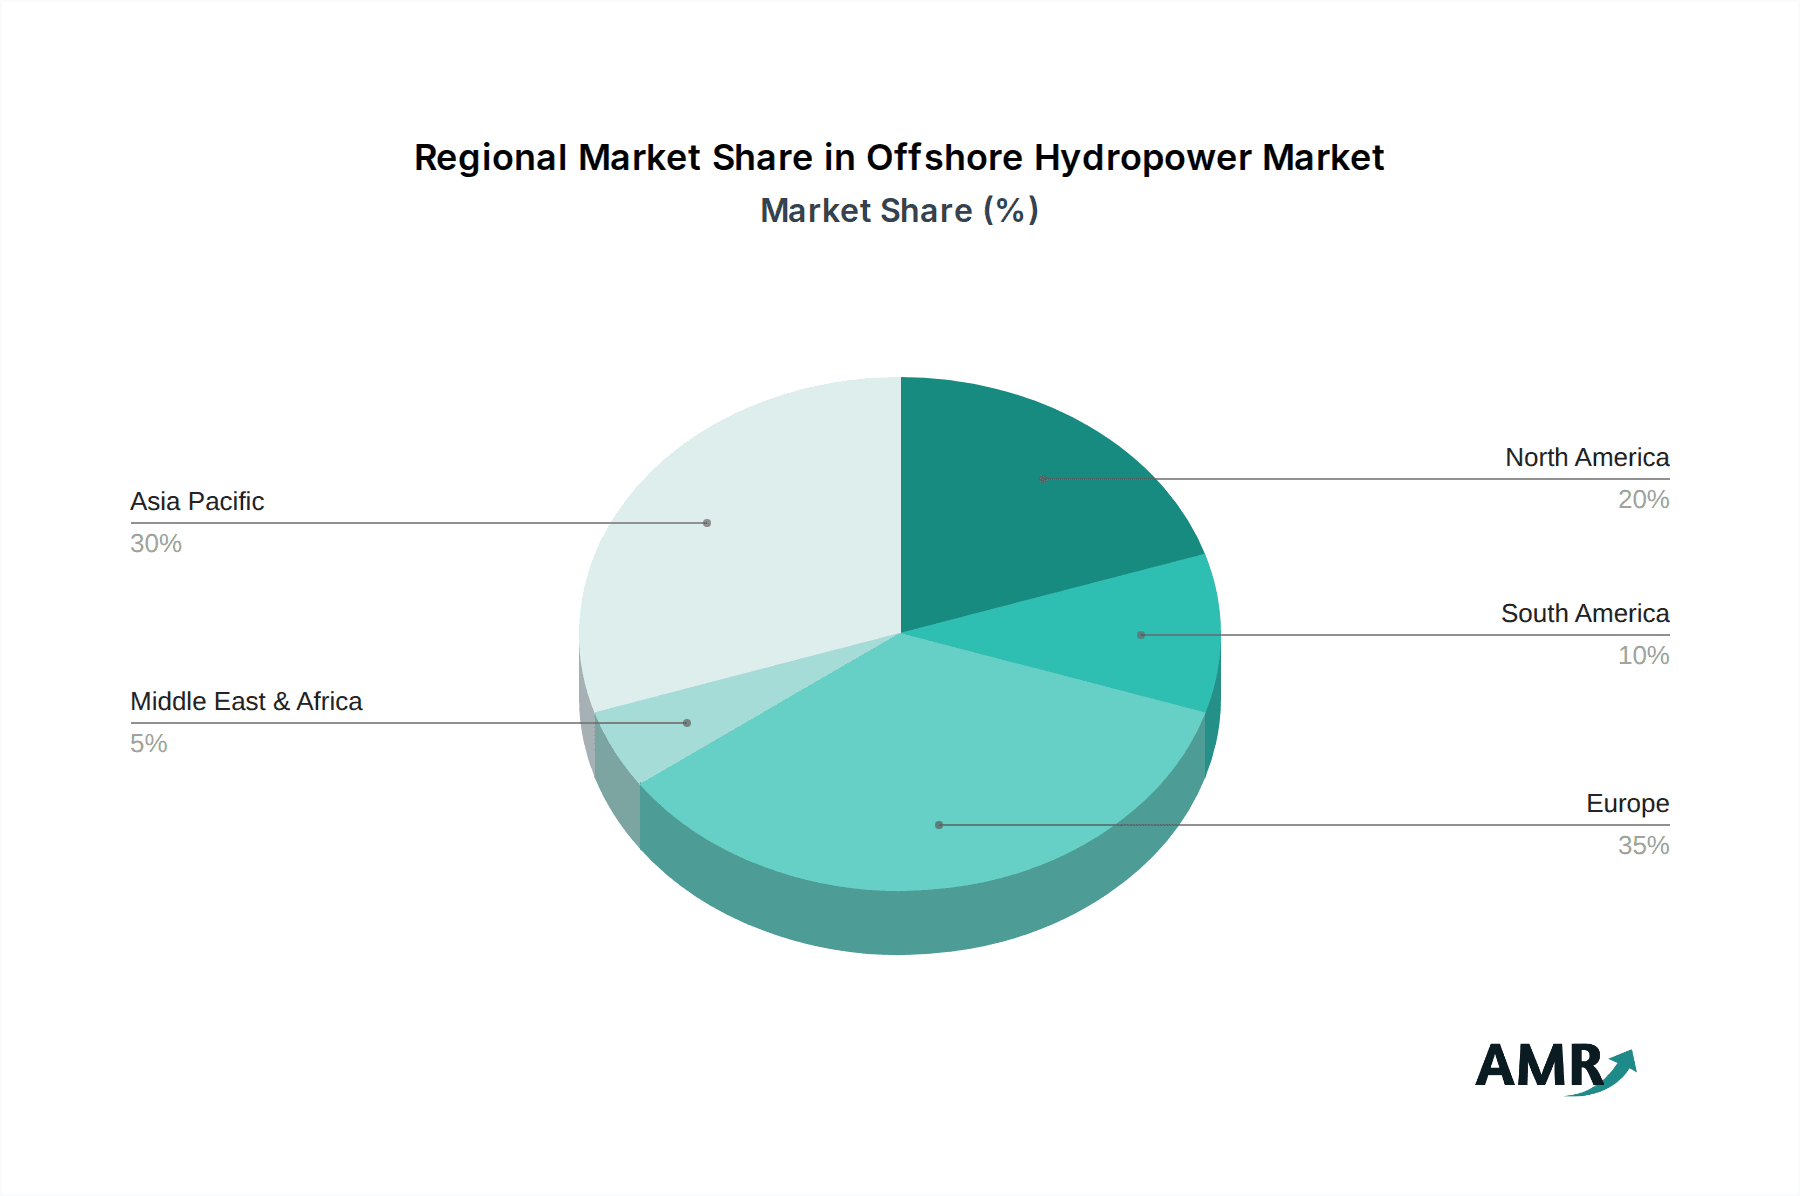
Task: Click the chart title text
Action: 899,157
